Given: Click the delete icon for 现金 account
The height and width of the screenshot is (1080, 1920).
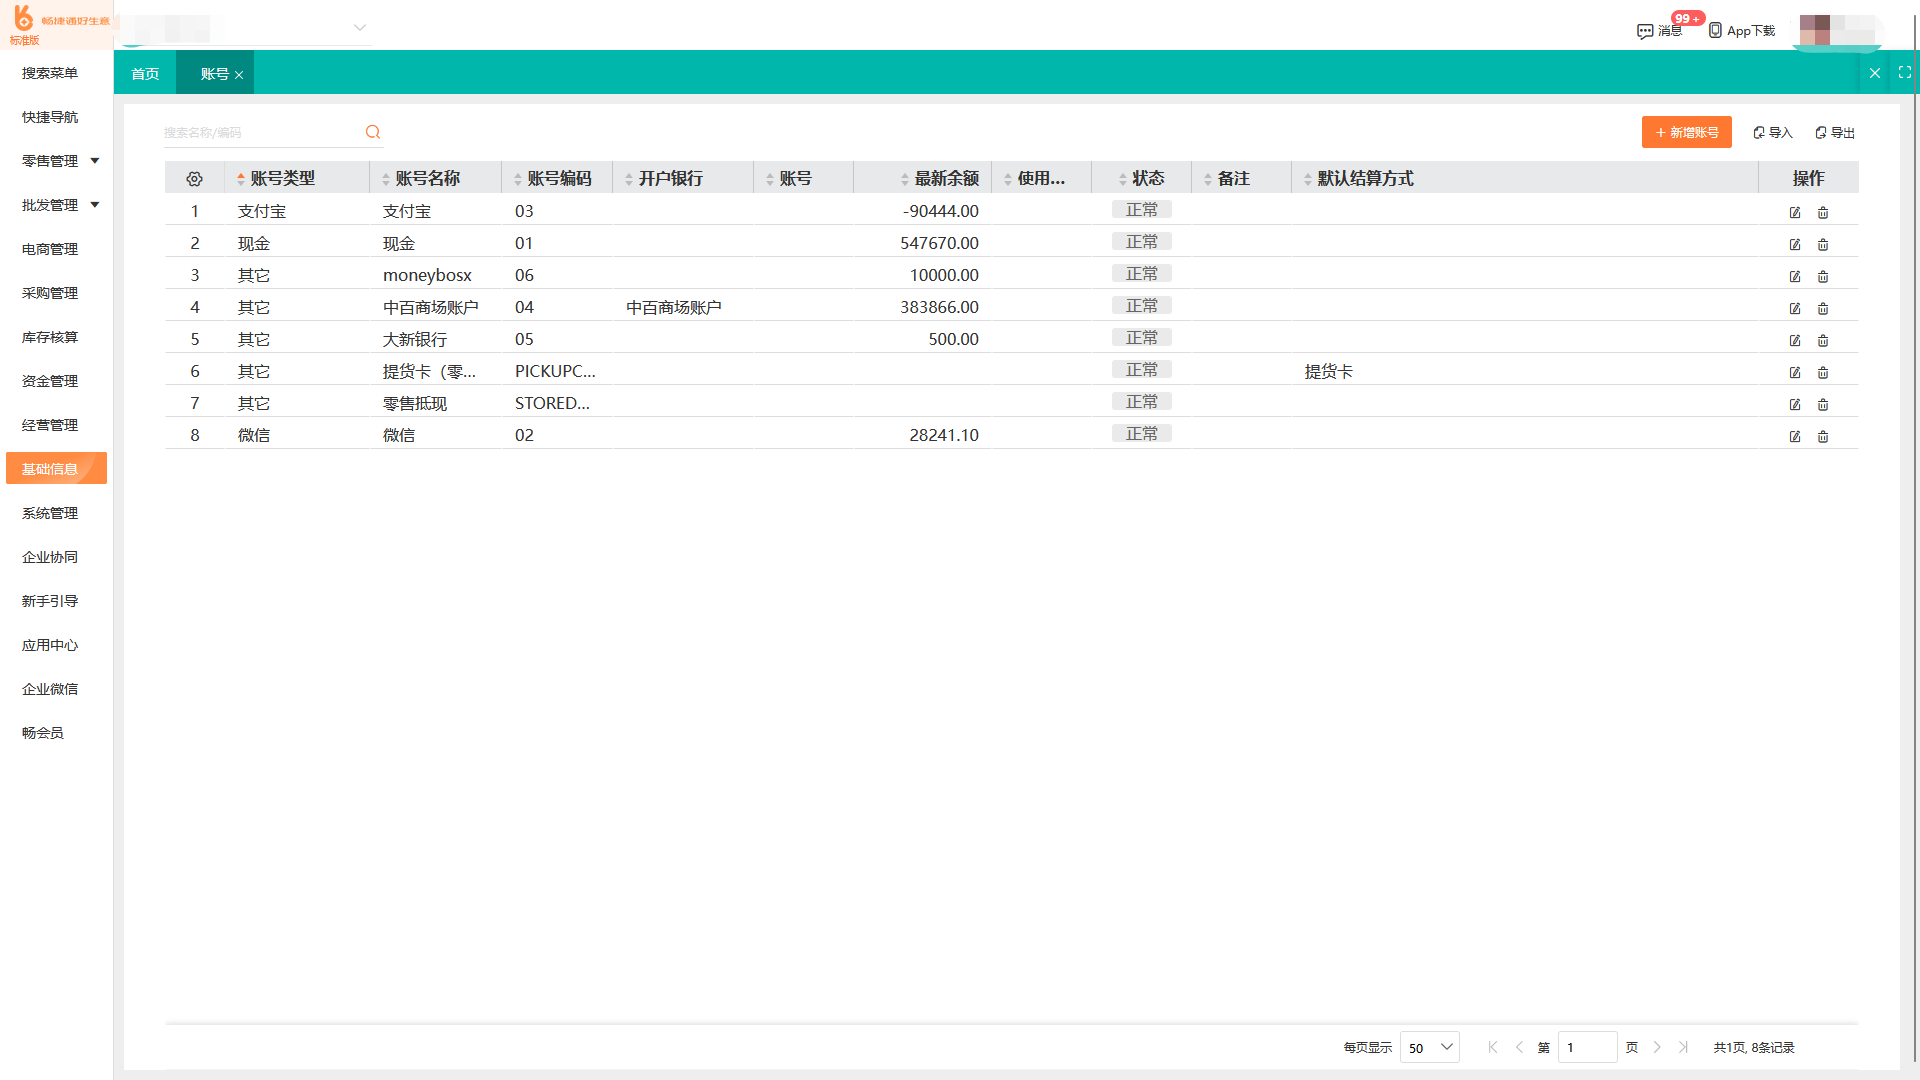Looking at the screenshot, I should 1824,243.
